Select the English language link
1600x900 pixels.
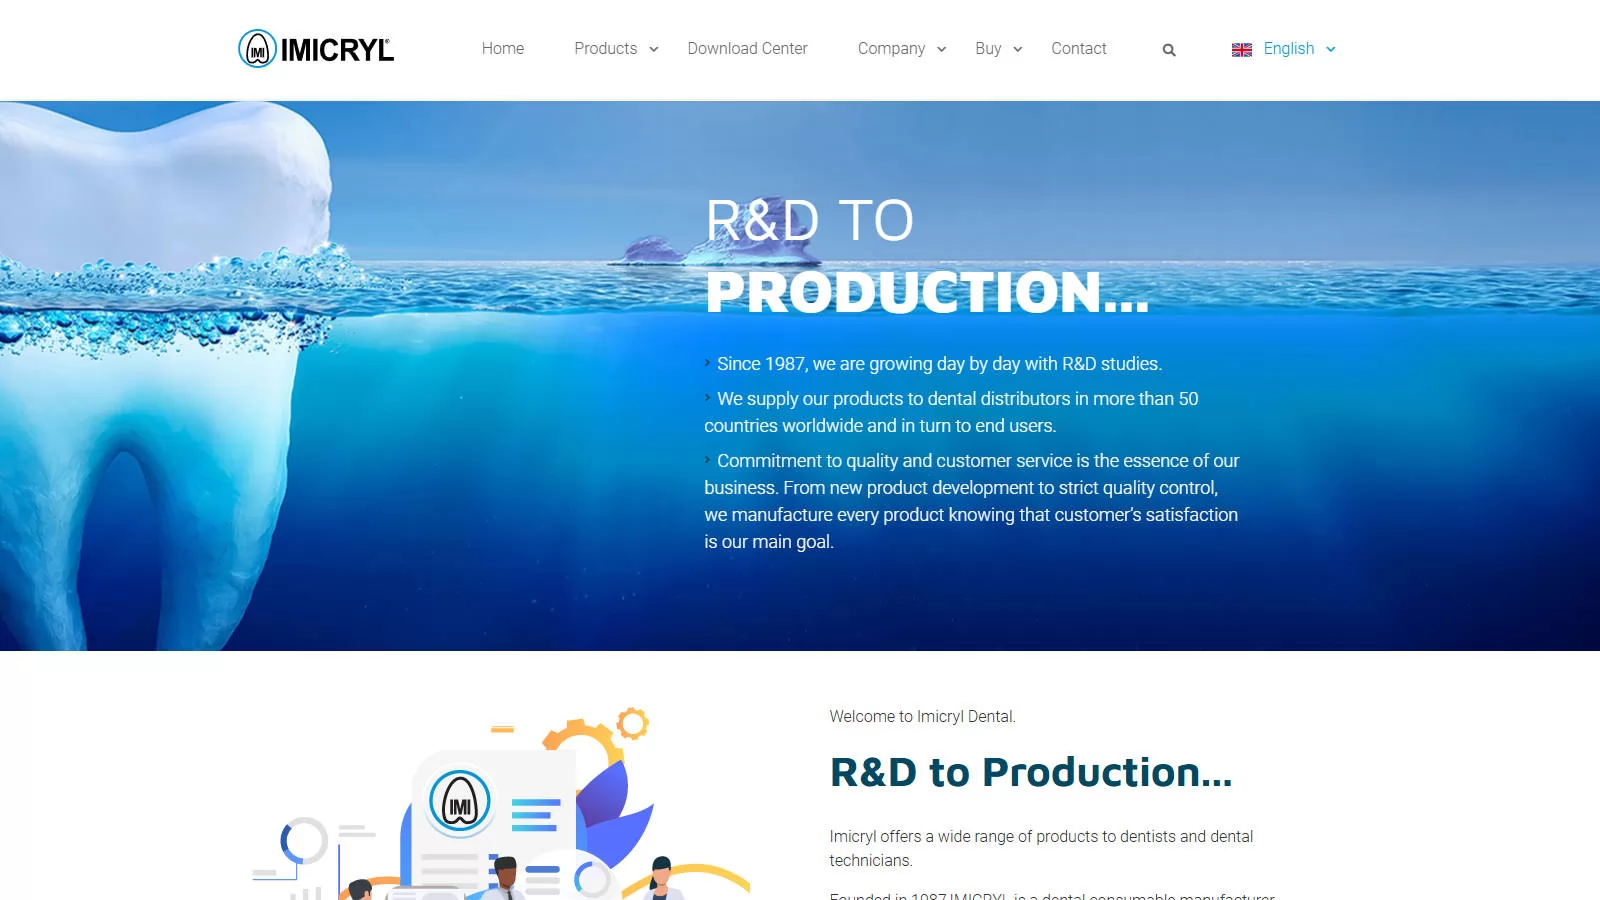pyautogui.click(x=1289, y=48)
